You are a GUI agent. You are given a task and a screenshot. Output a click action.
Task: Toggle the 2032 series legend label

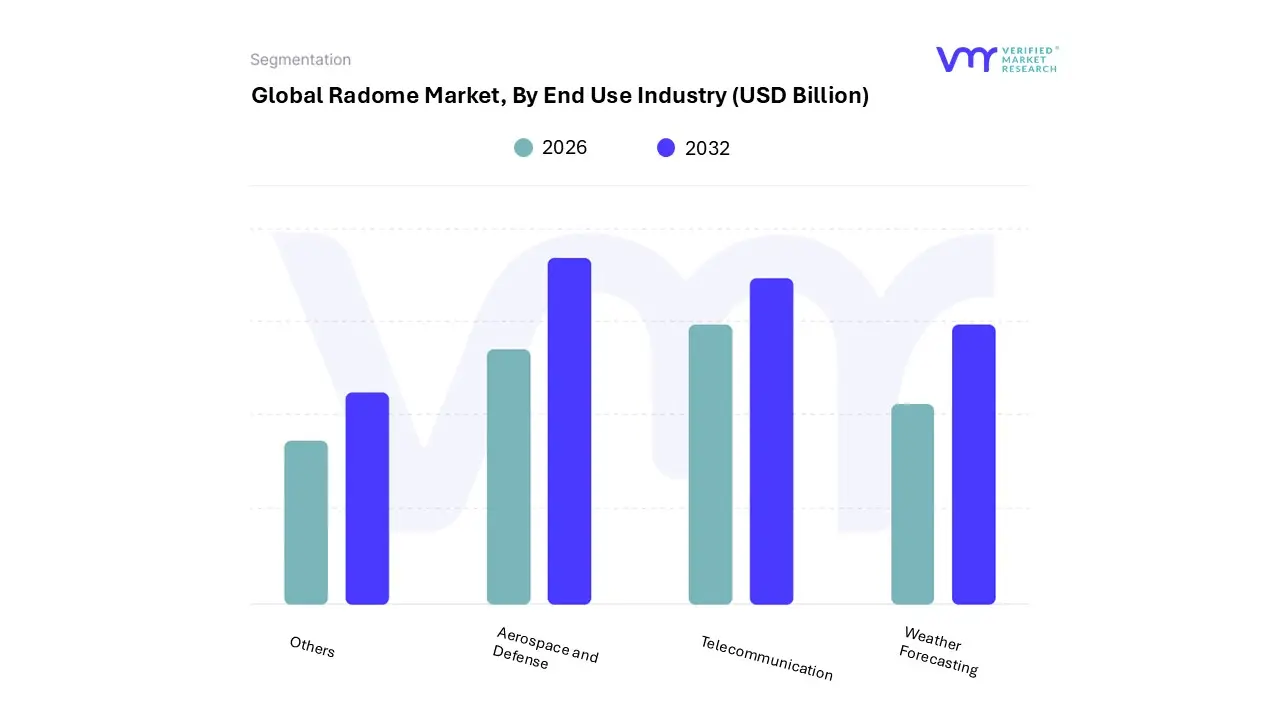pyautogui.click(x=707, y=148)
